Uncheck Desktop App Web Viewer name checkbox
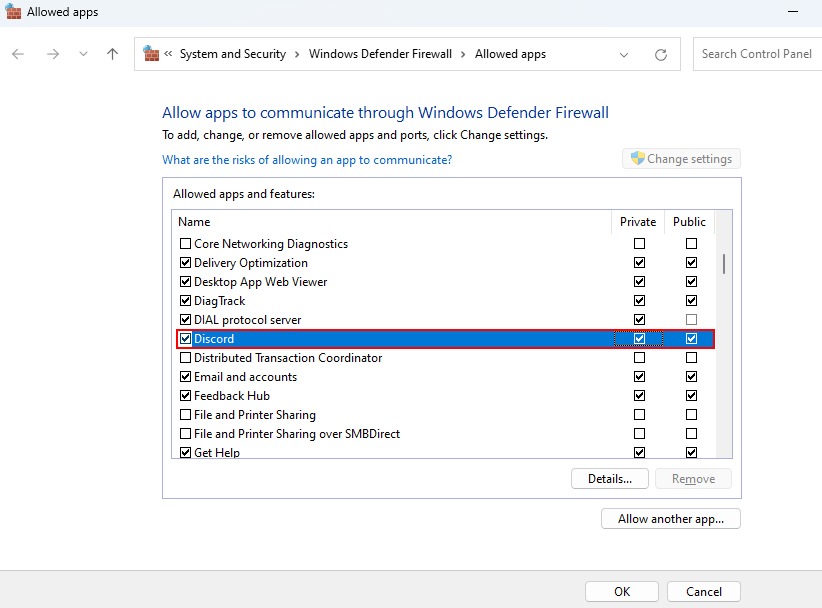The height and width of the screenshot is (608, 822). point(185,281)
